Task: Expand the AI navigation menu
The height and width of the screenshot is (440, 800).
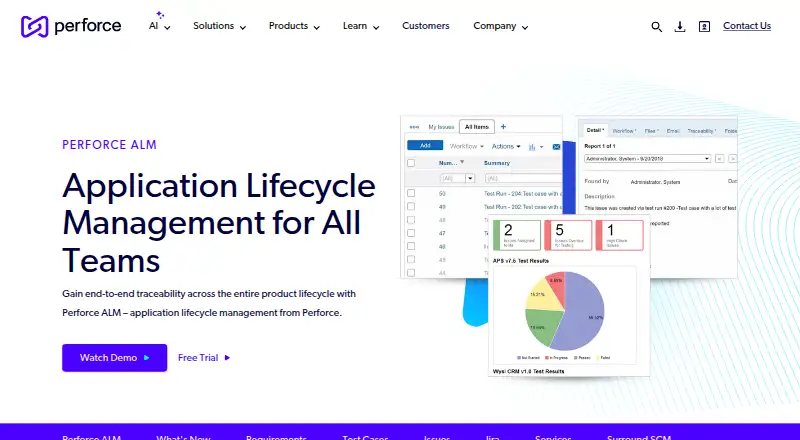Action: 160,26
